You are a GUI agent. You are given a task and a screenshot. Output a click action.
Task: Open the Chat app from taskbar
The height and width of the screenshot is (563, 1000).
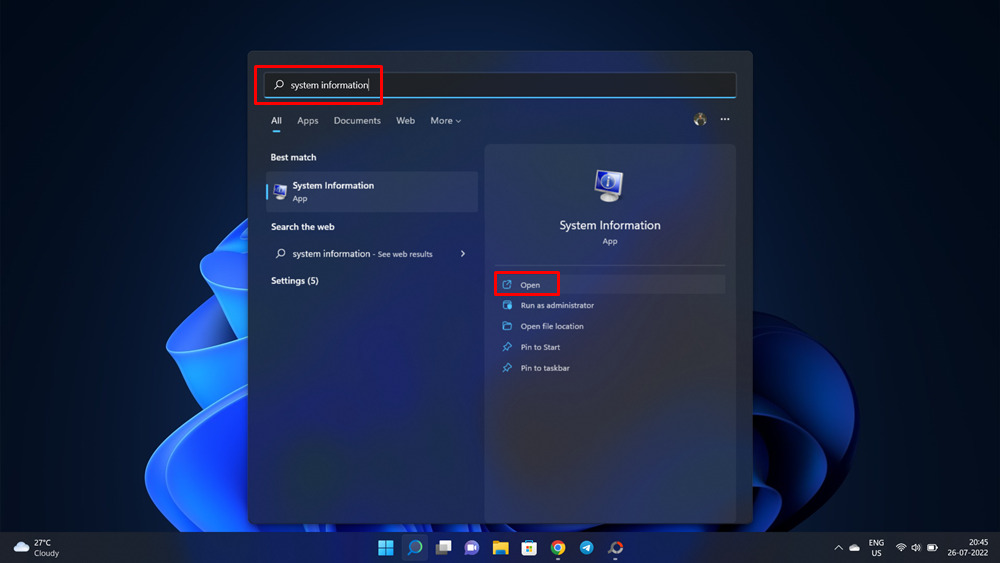(472, 548)
